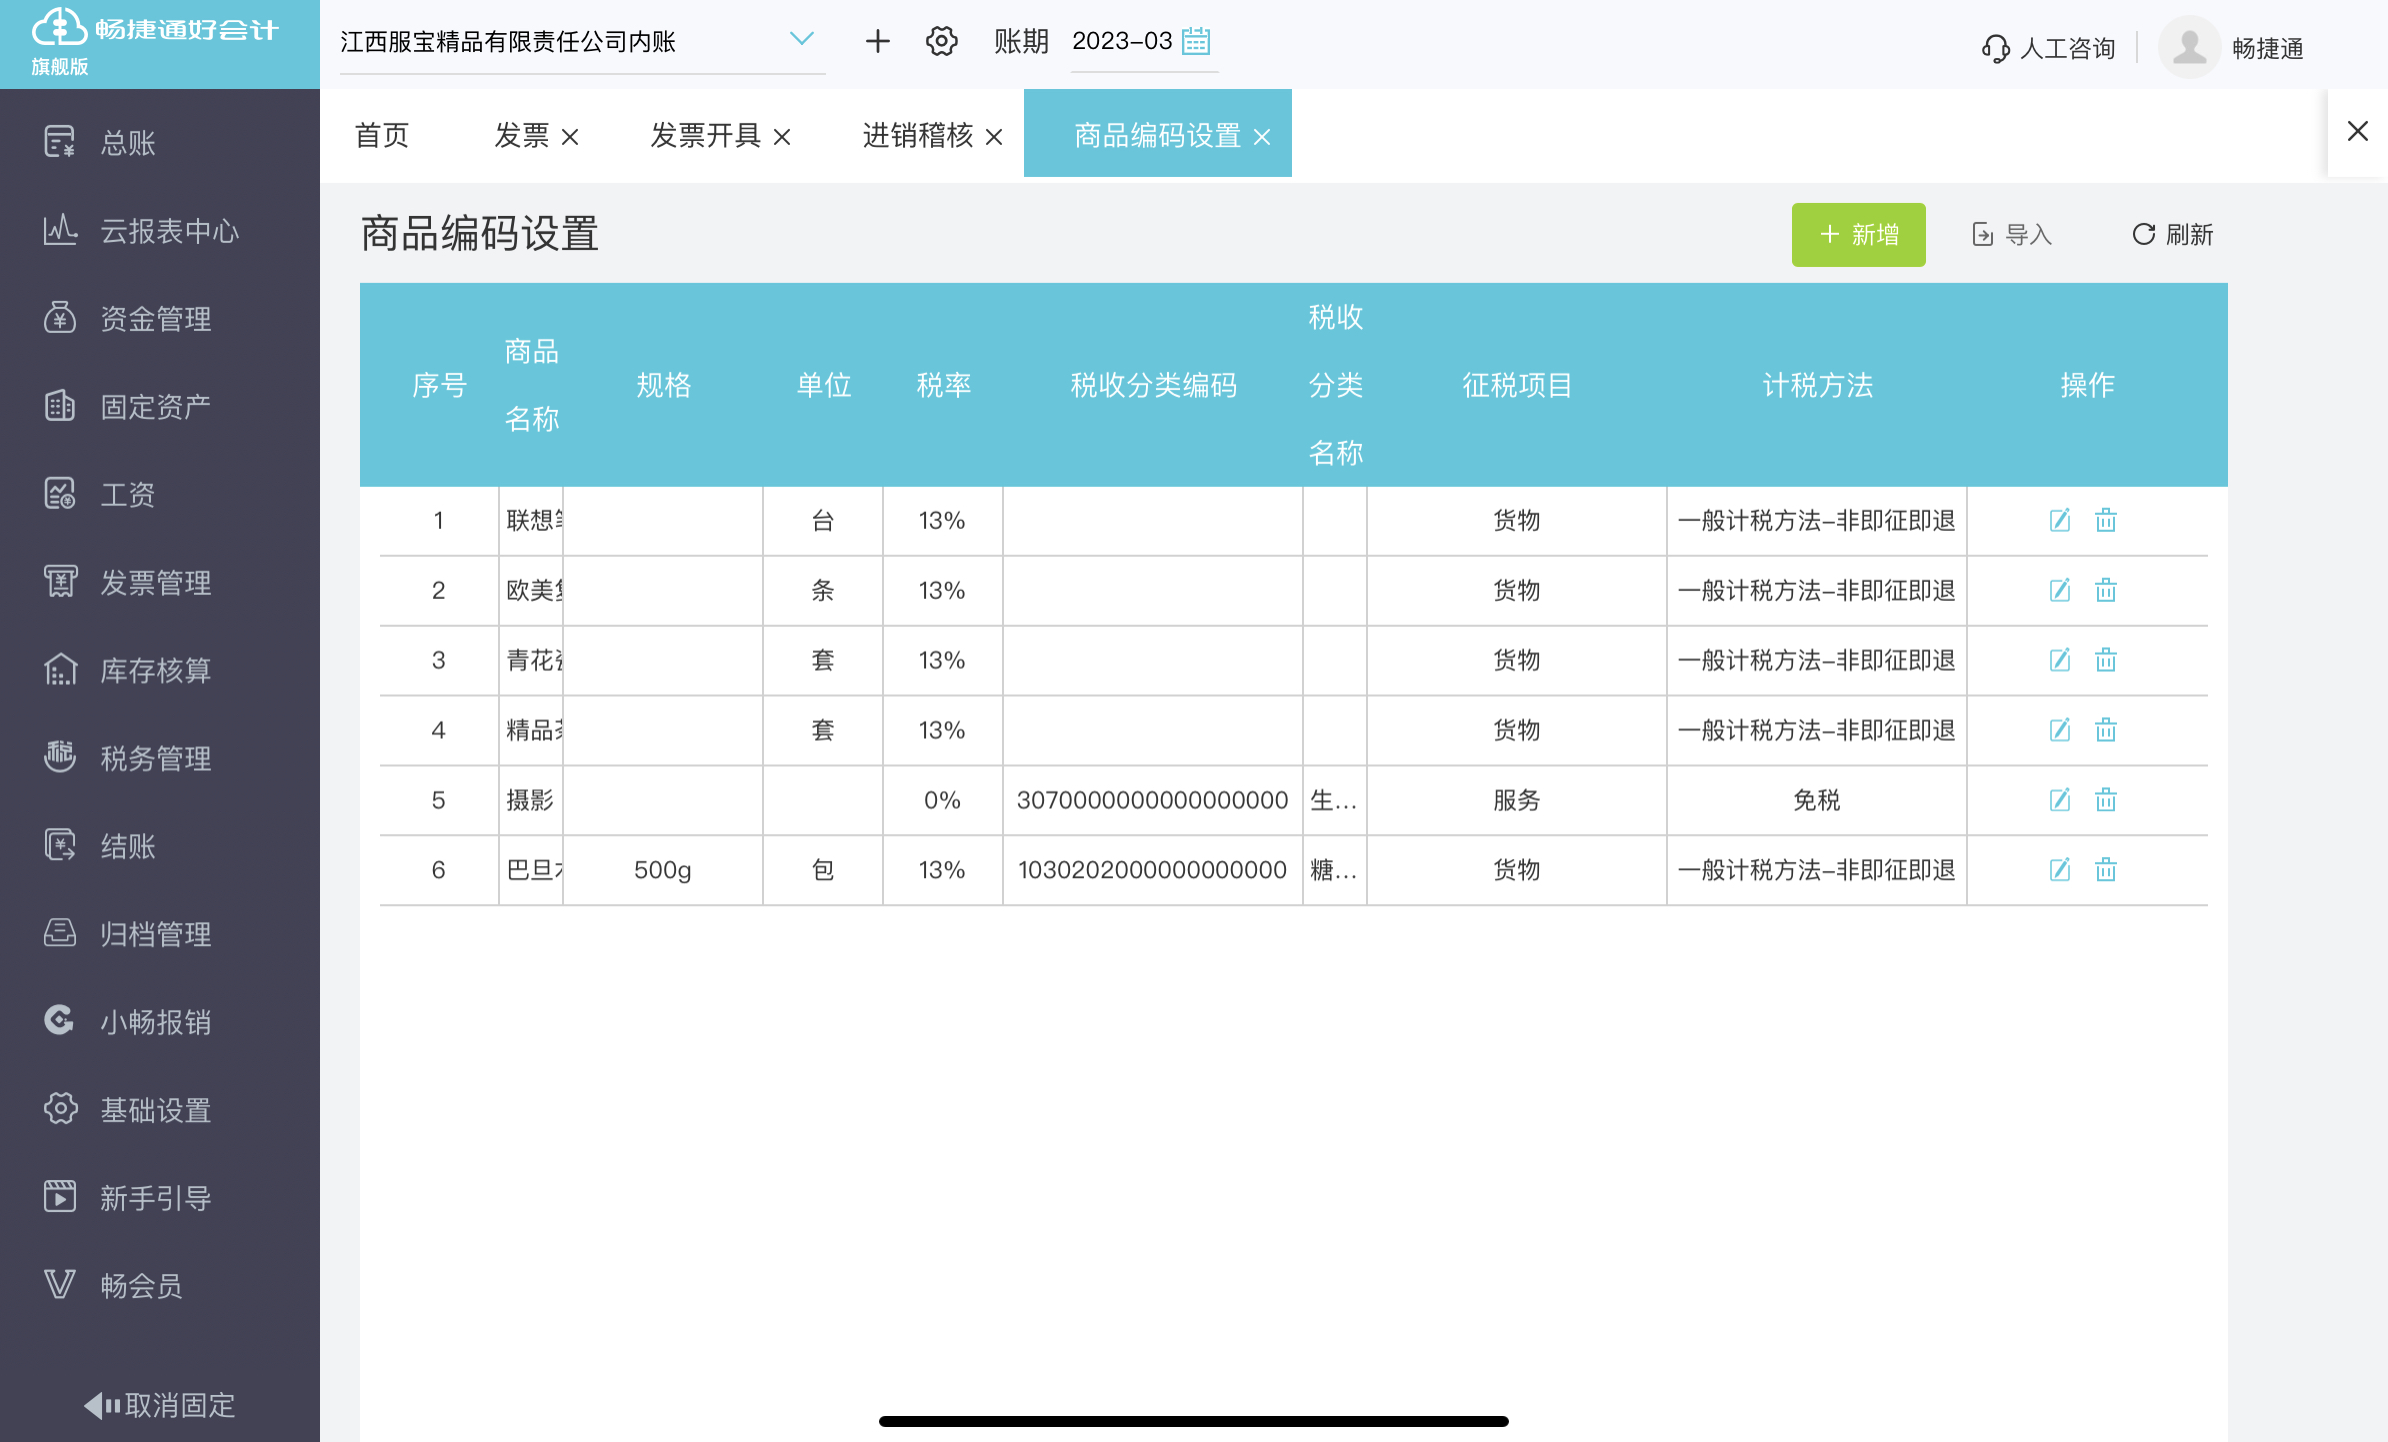Click the edit icon for row 6 巴旦木
Viewport: 2388px width, 1442px height.
tap(2059, 869)
